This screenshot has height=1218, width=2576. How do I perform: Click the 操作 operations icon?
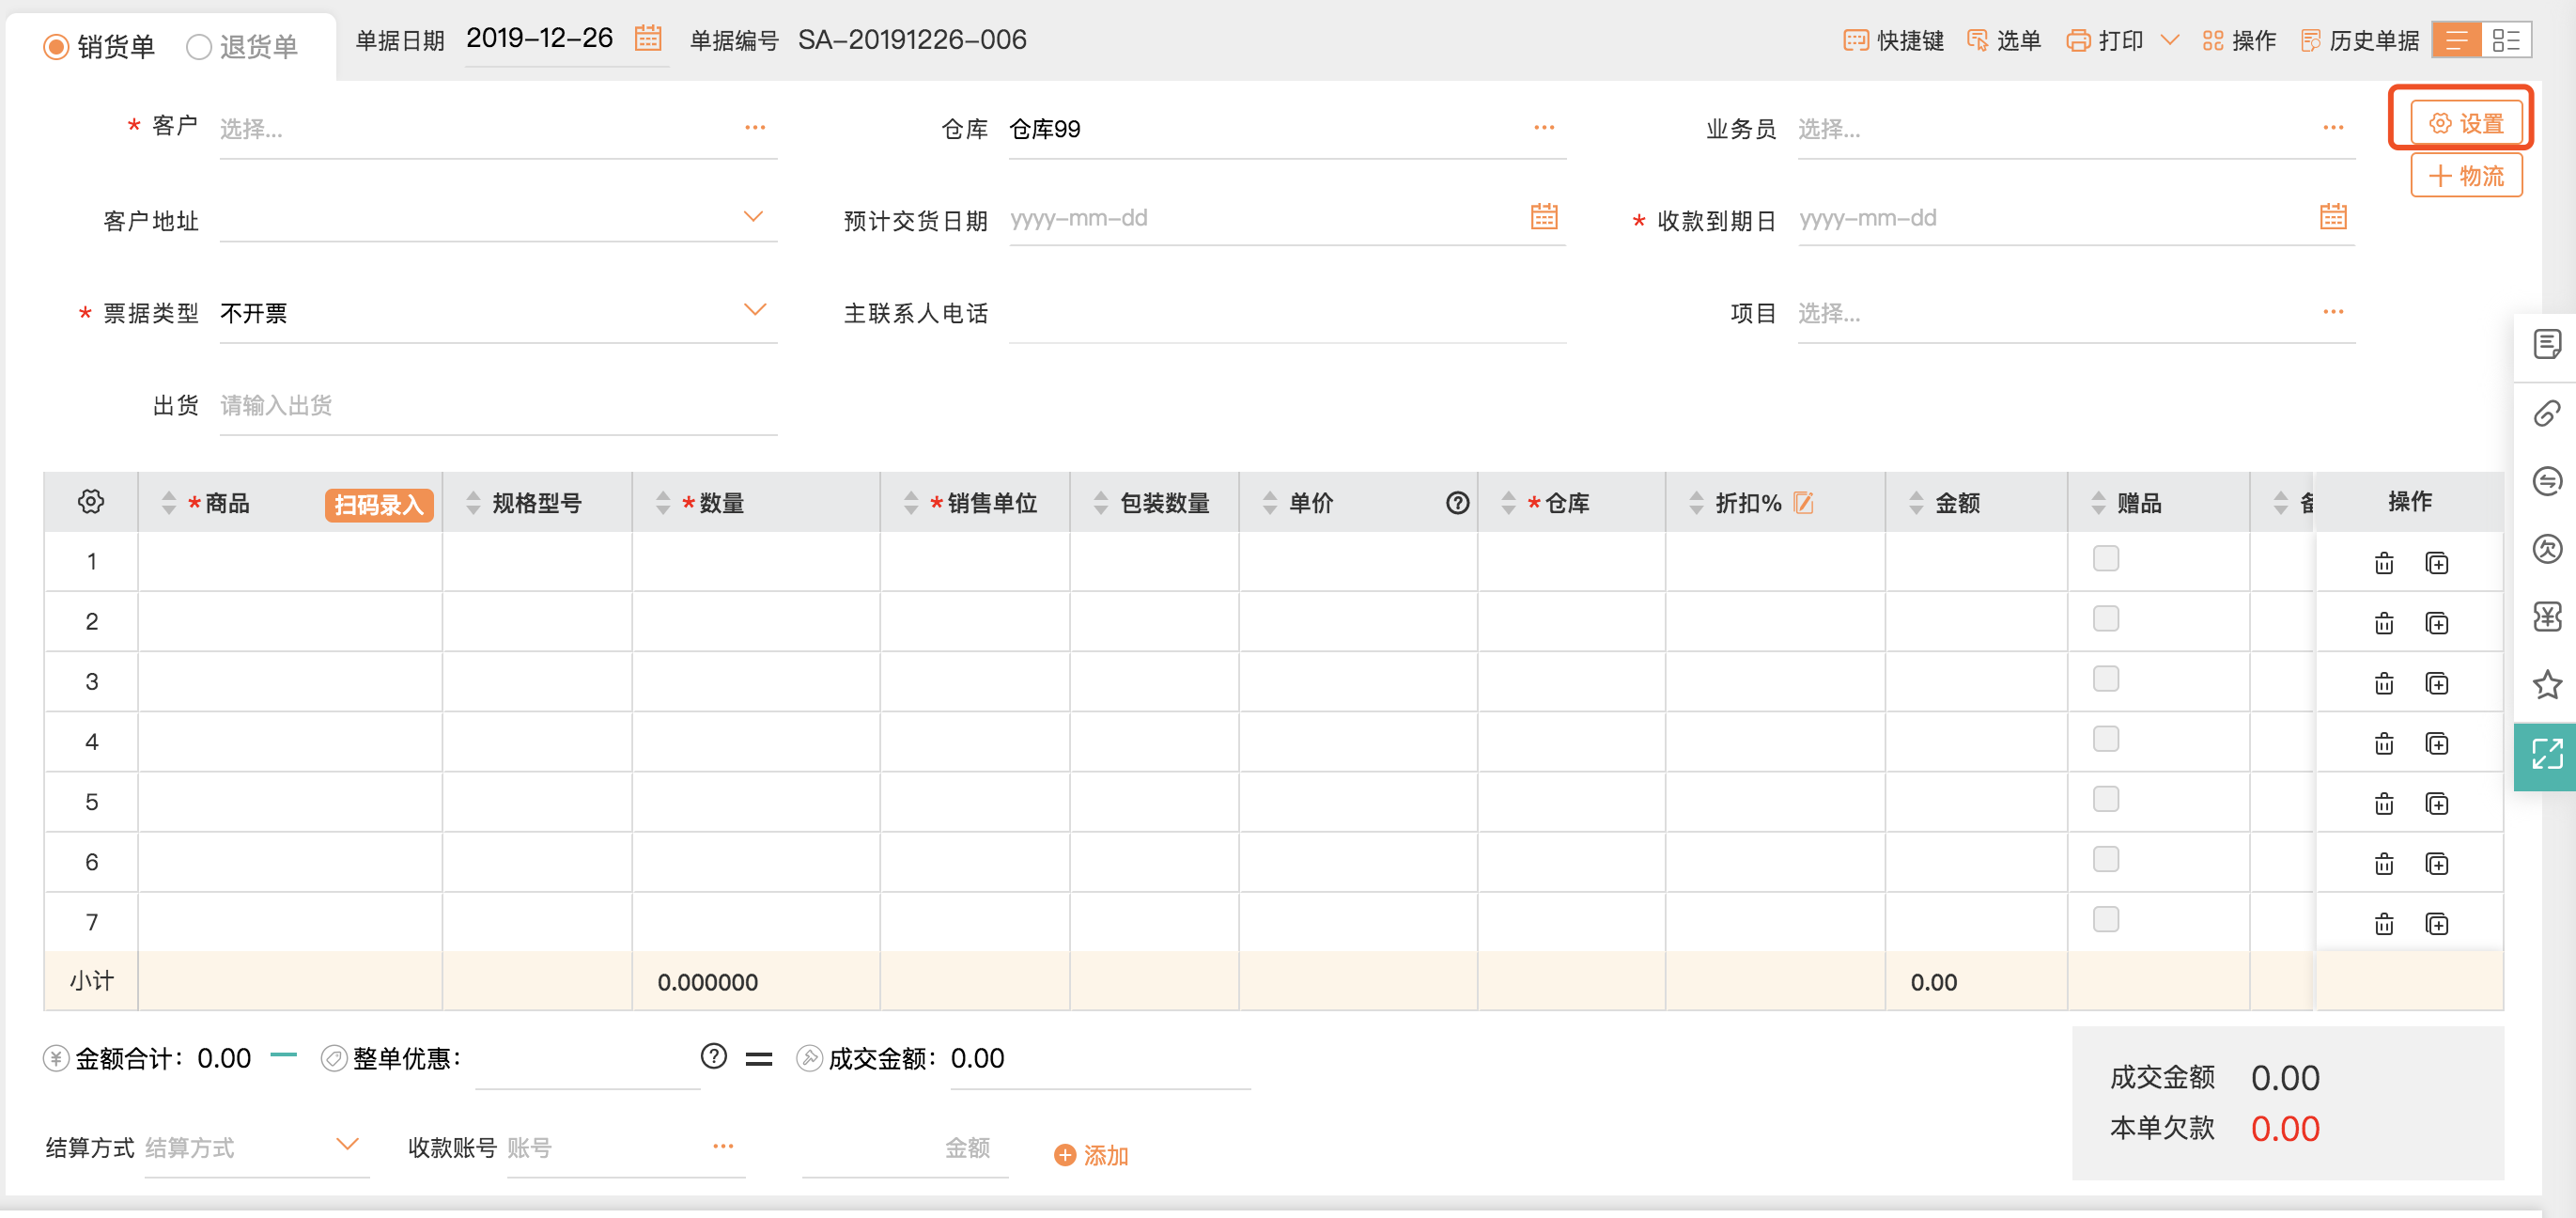[2258, 41]
